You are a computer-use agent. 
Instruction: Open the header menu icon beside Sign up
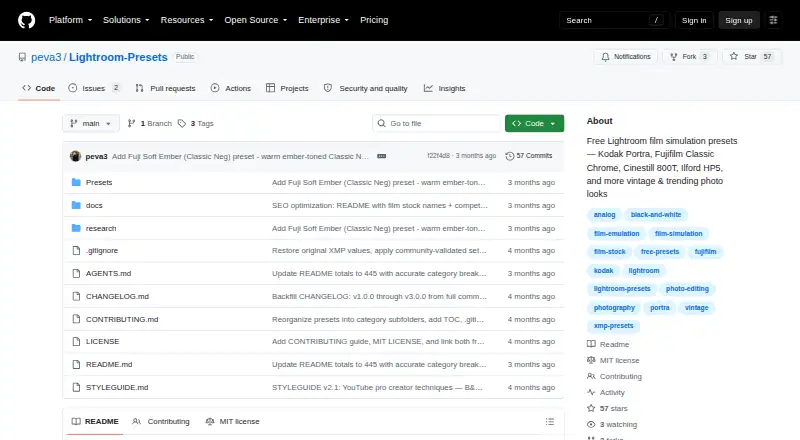click(x=773, y=20)
